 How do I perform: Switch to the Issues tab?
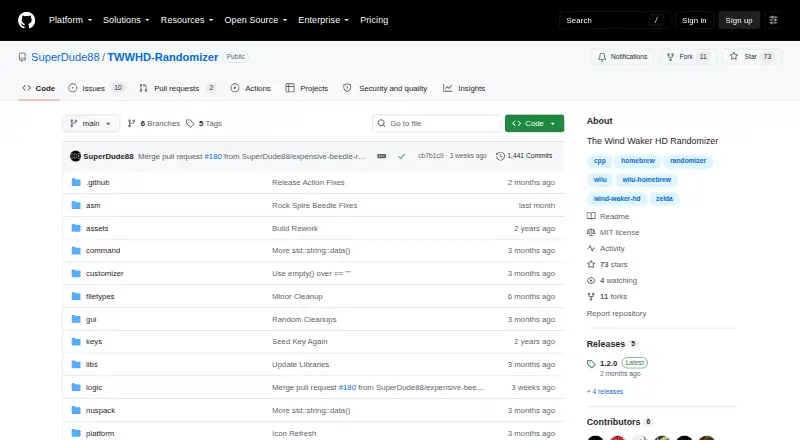tap(96, 88)
